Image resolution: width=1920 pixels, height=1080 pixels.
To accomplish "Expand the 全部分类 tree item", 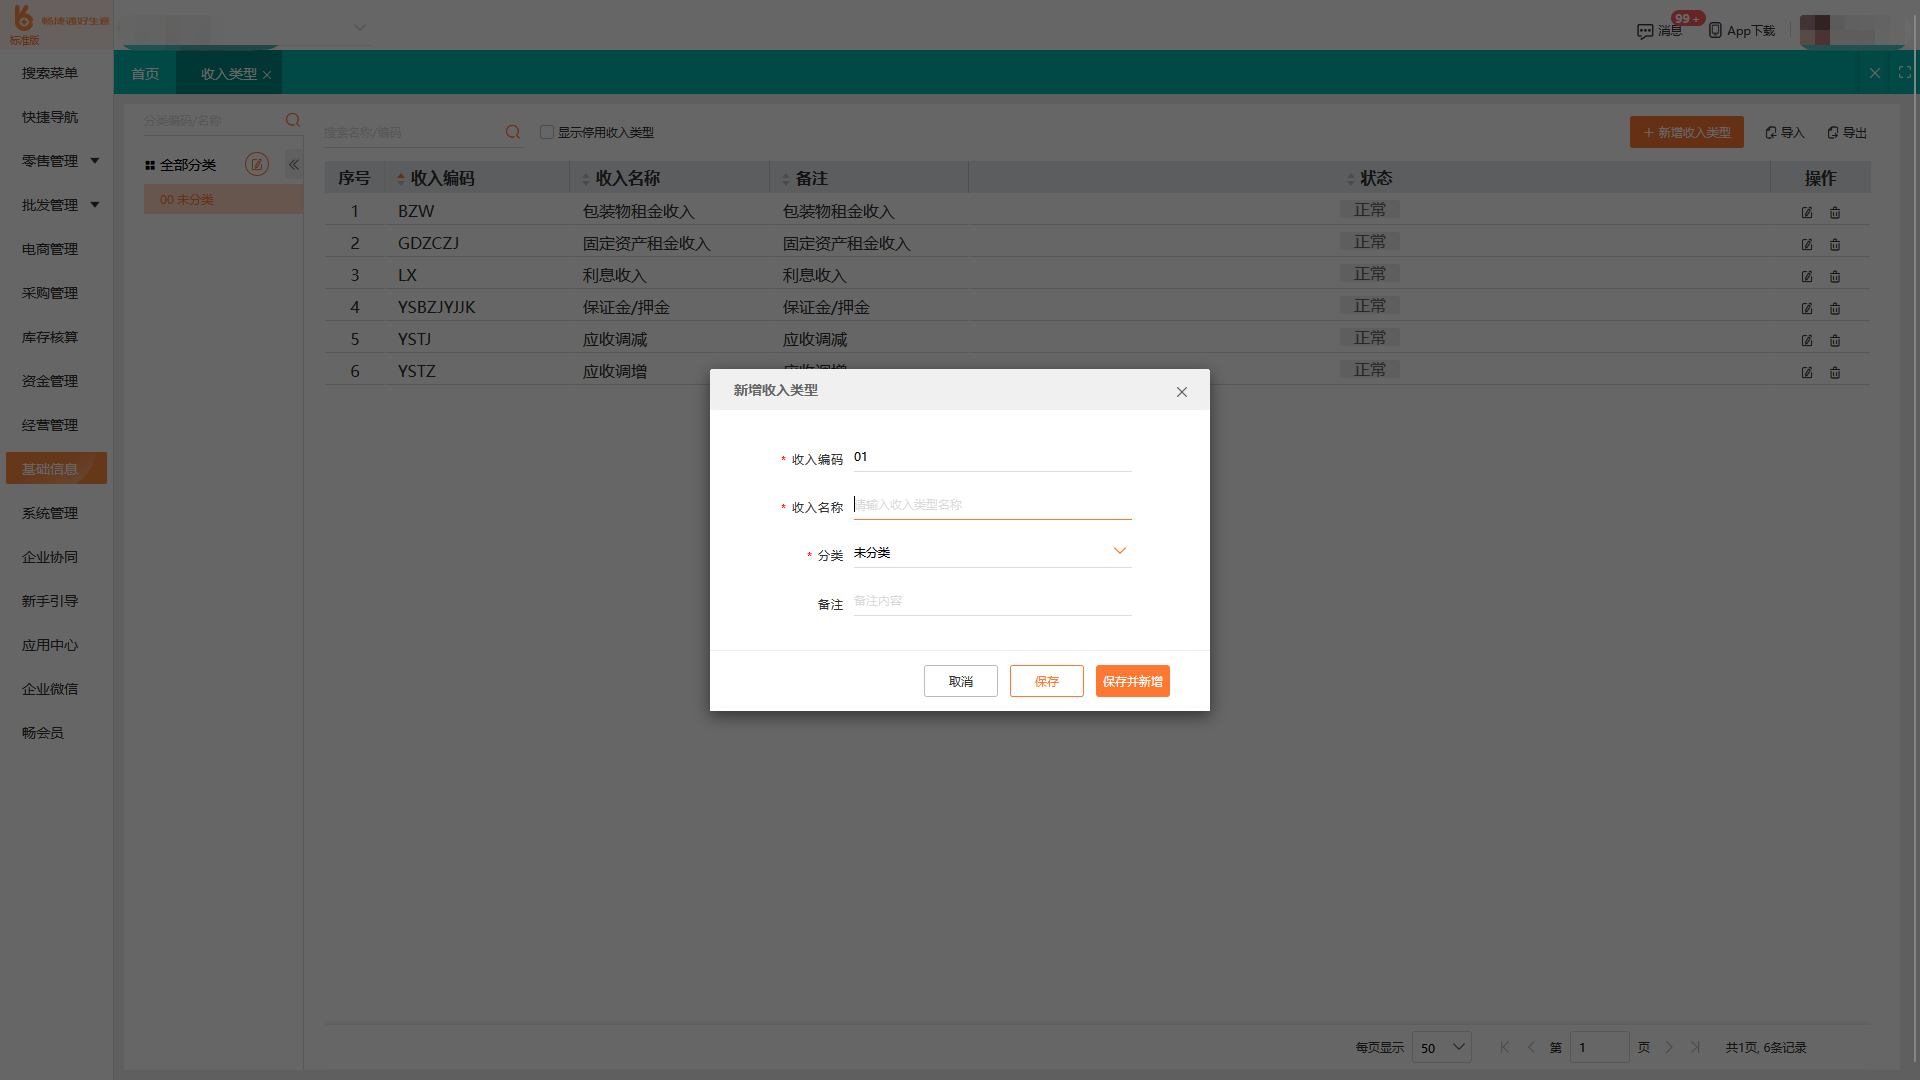I will click(x=149, y=164).
